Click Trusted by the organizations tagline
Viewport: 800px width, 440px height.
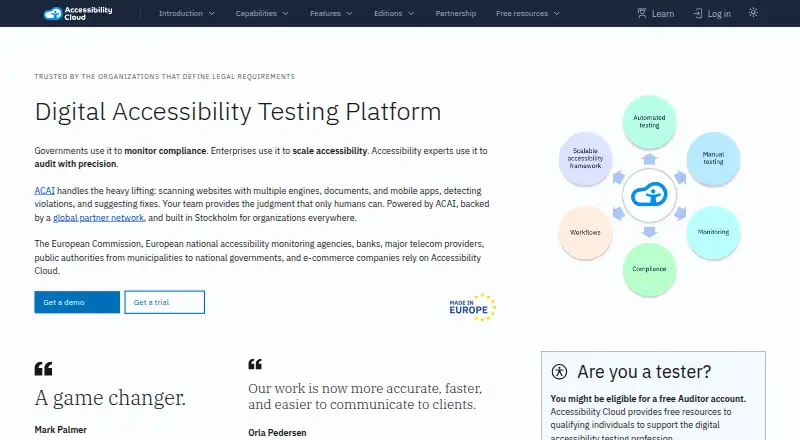click(x=164, y=77)
